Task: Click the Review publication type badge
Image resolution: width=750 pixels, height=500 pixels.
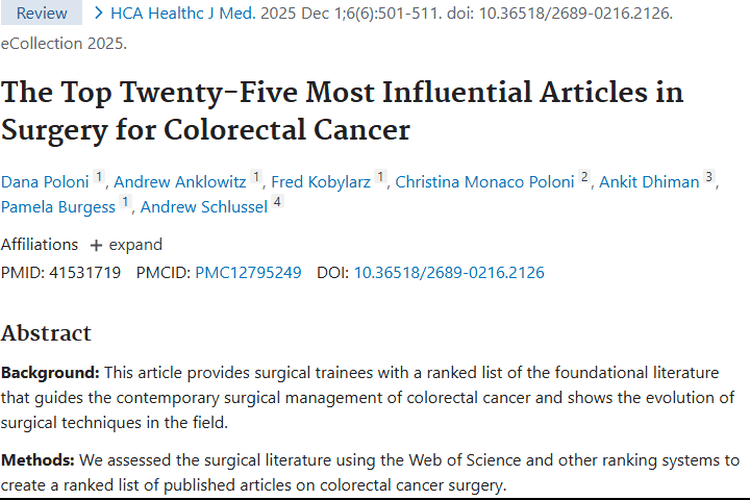Action: point(42,13)
